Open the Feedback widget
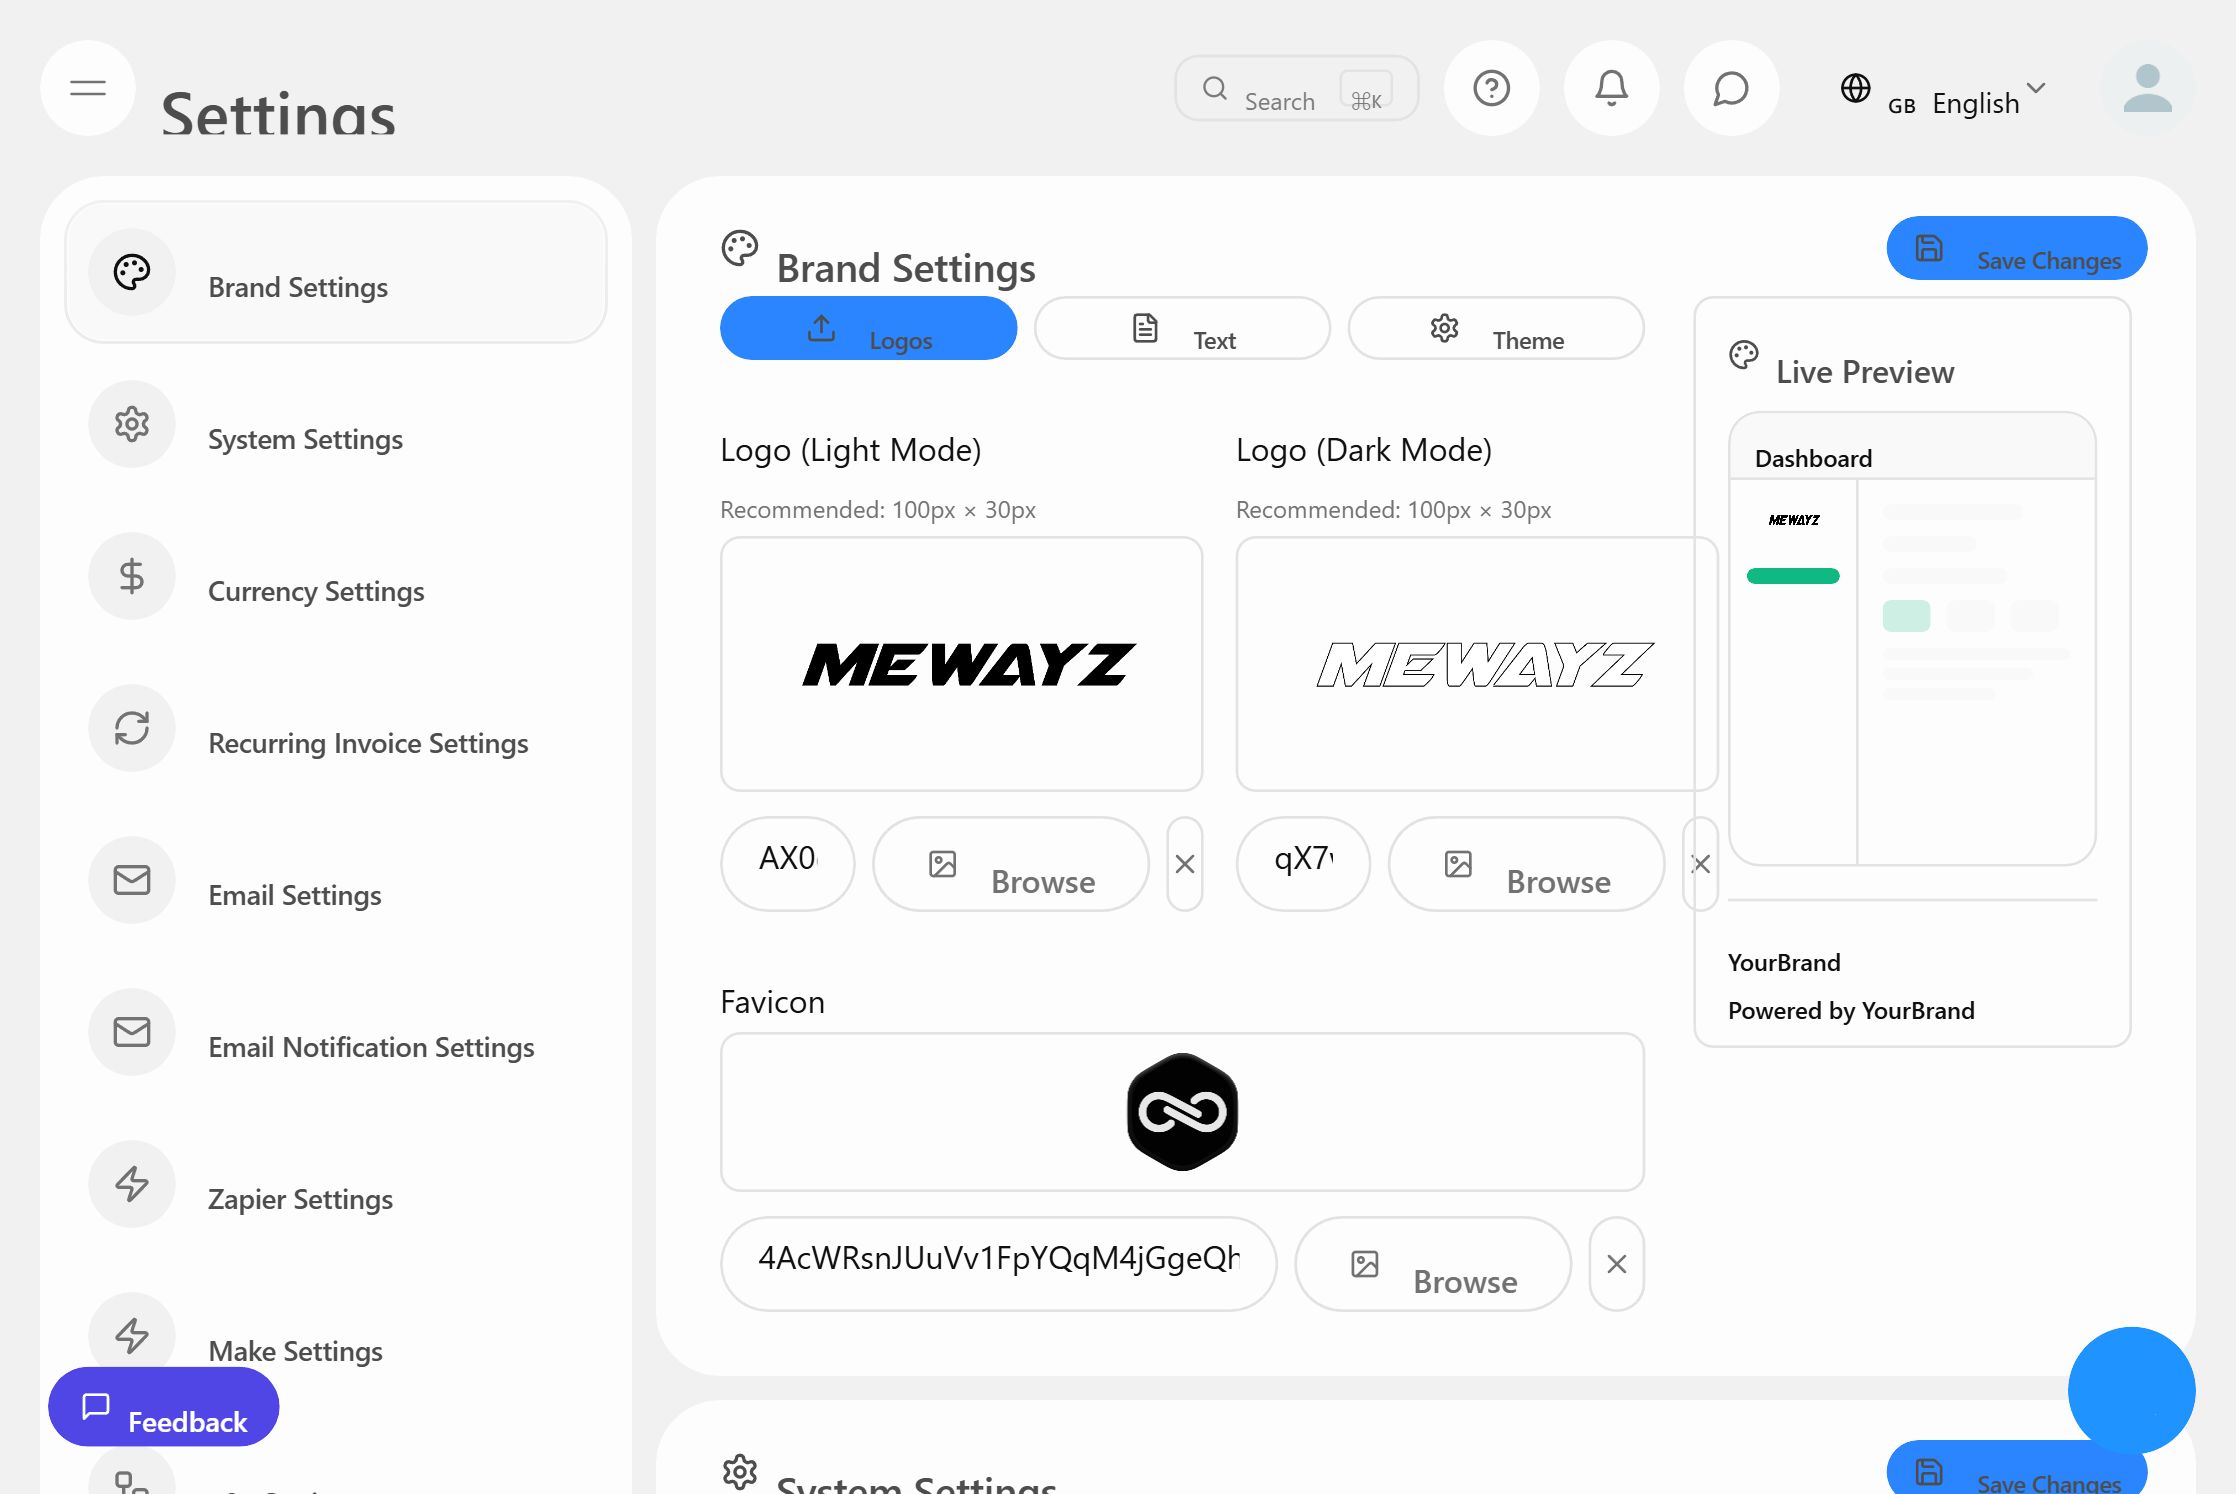This screenshot has width=2236, height=1494. pos(163,1407)
